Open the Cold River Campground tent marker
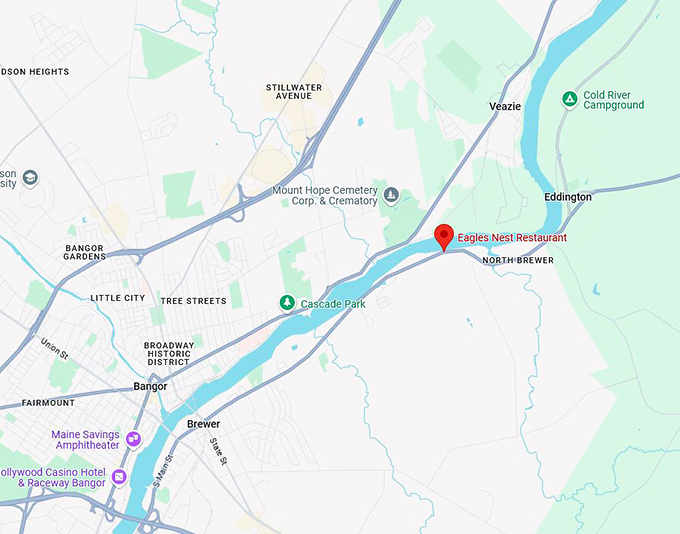680x534 pixels. [x=569, y=99]
